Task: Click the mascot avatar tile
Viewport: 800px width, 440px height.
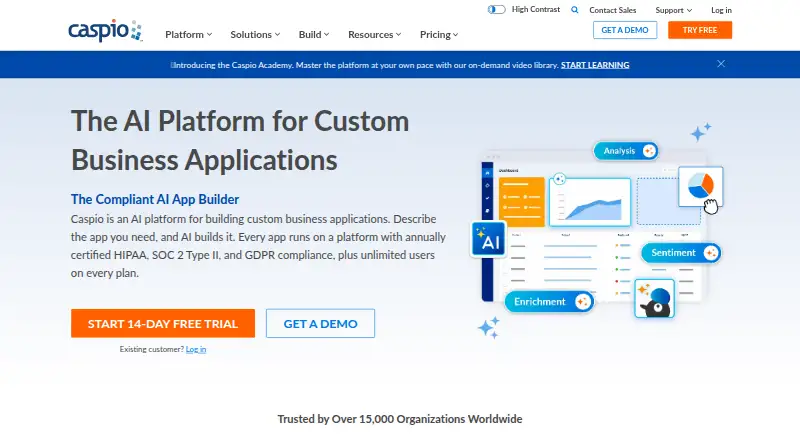Action: (655, 299)
